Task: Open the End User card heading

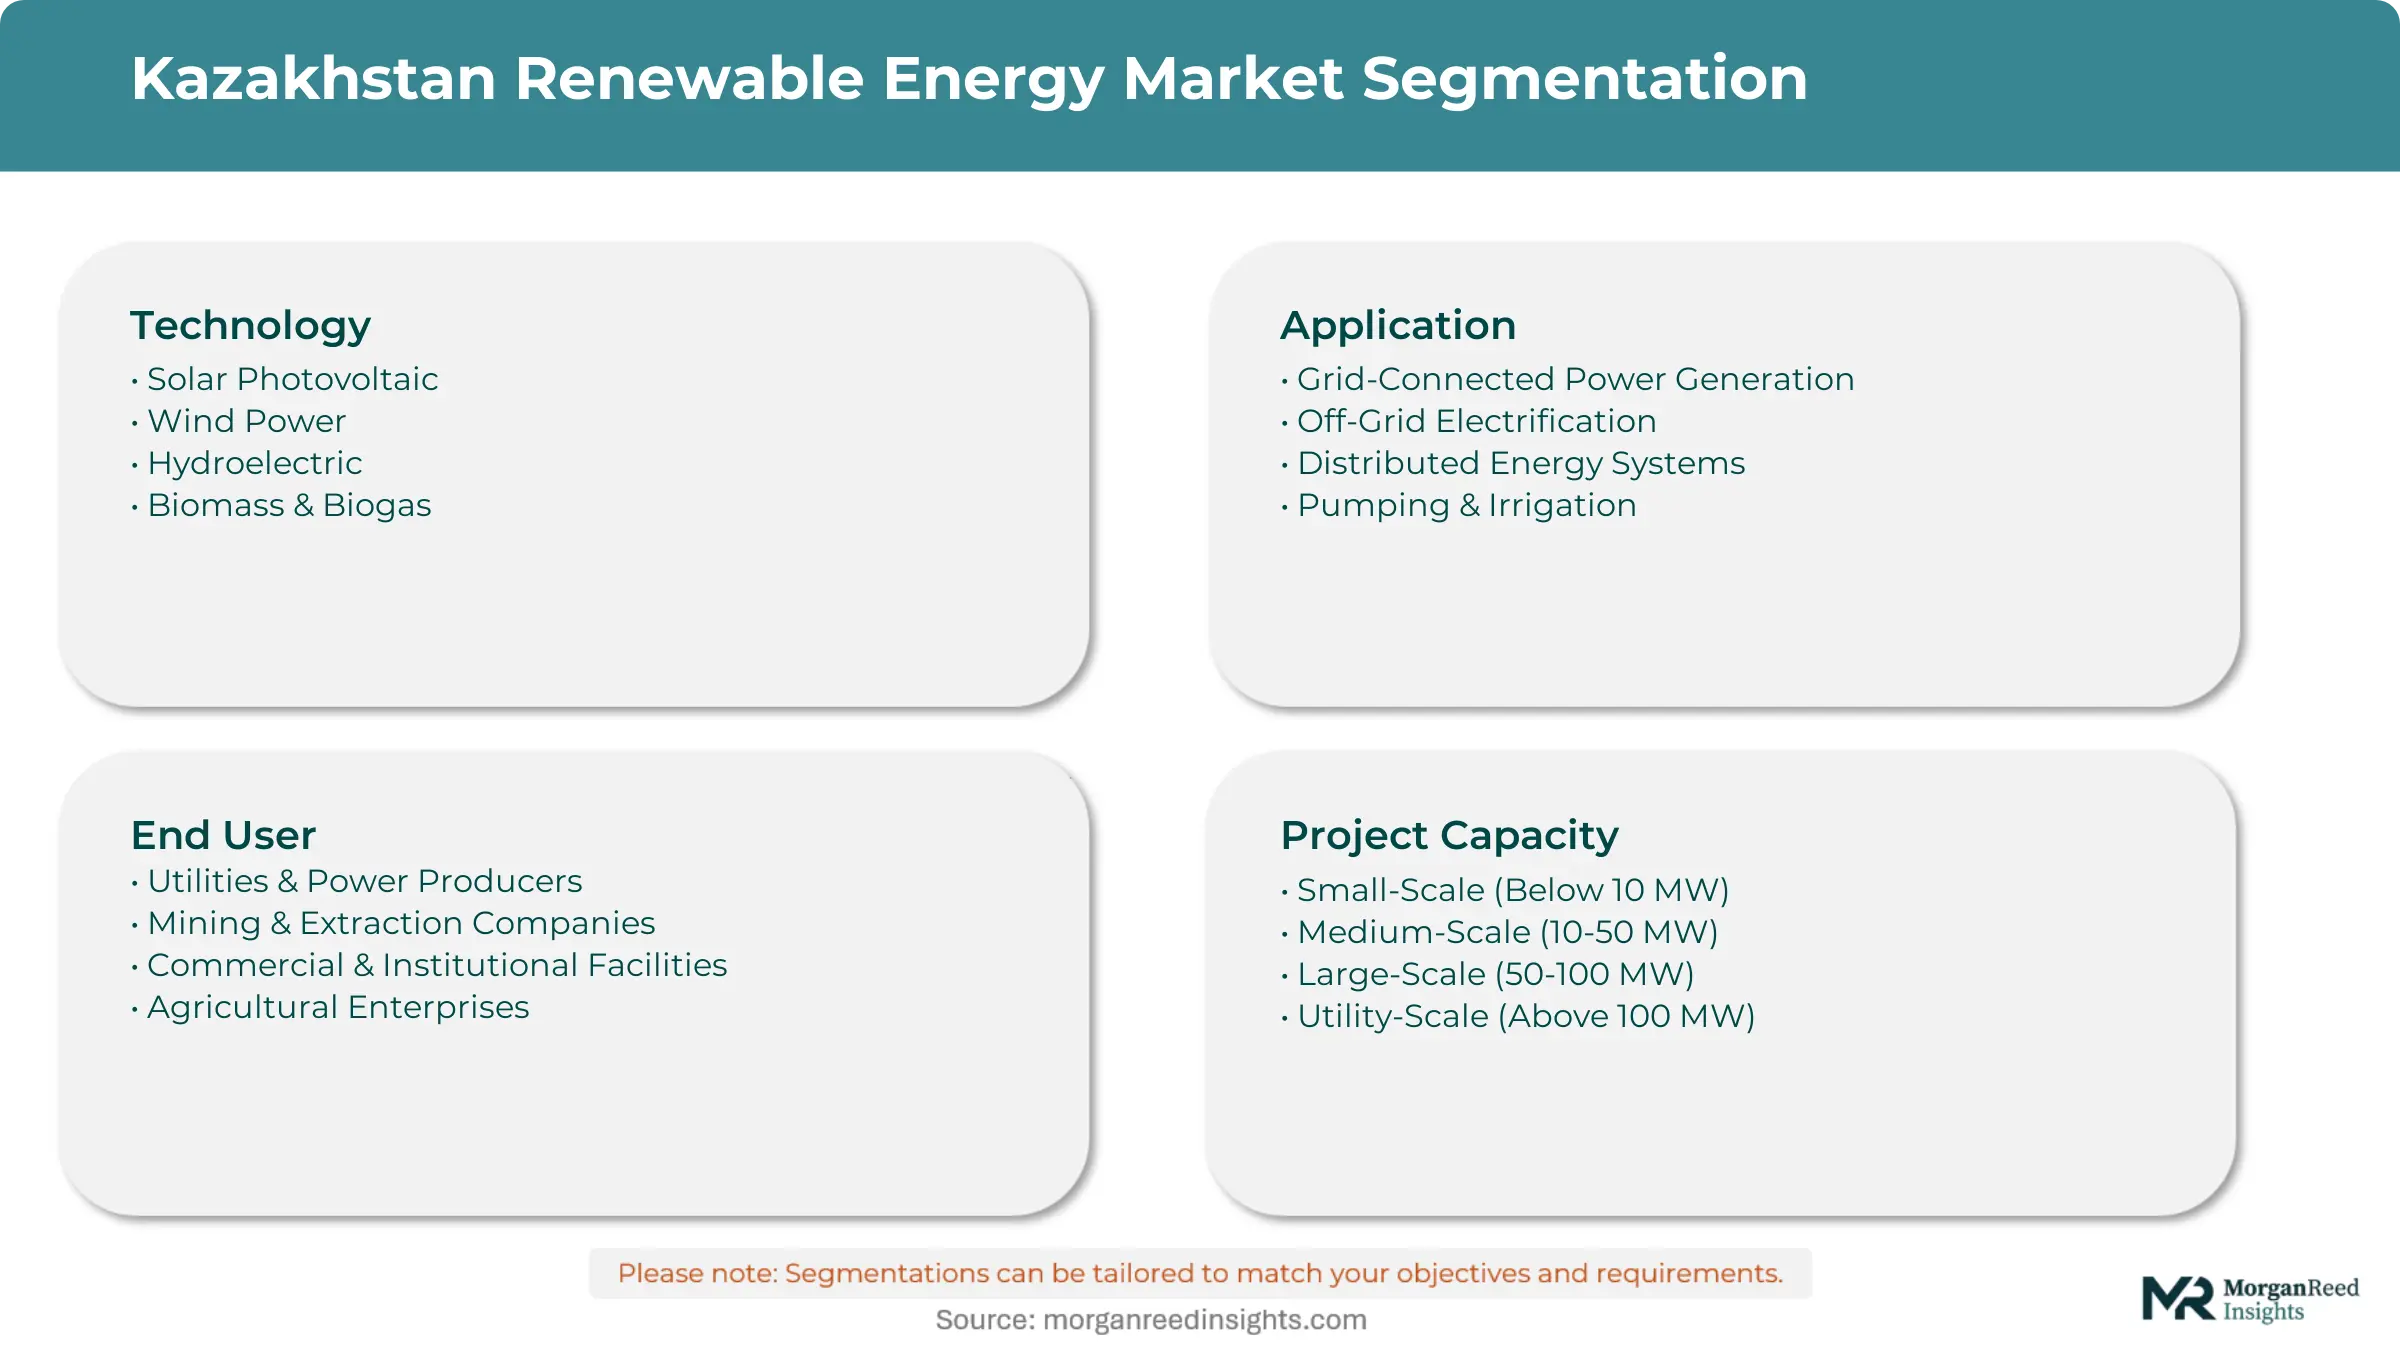Action: (223, 834)
